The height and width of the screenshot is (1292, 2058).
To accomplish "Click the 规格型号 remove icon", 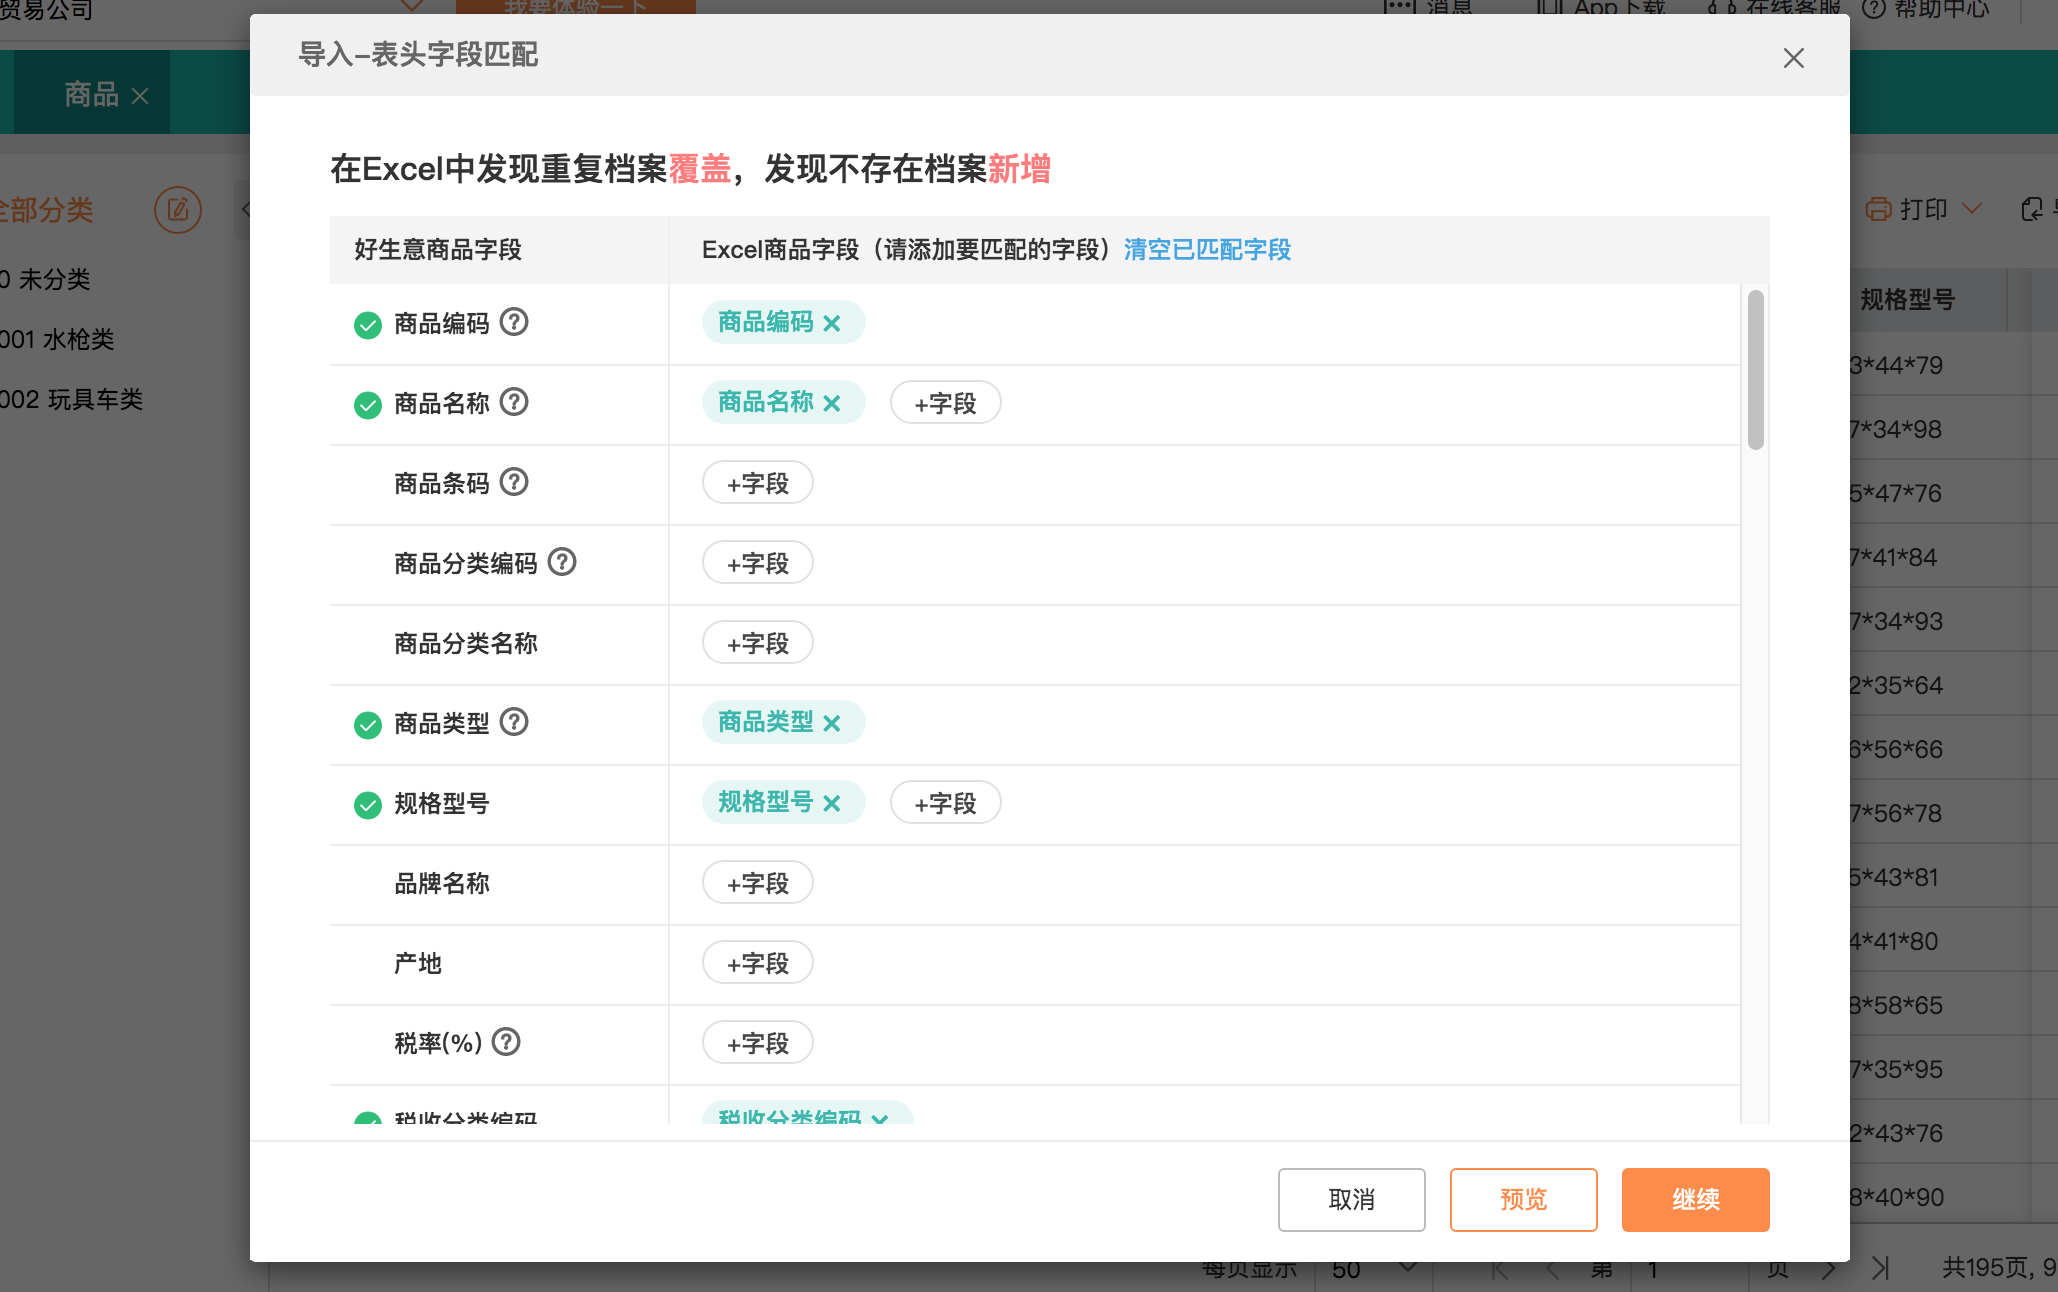I will (x=833, y=804).
